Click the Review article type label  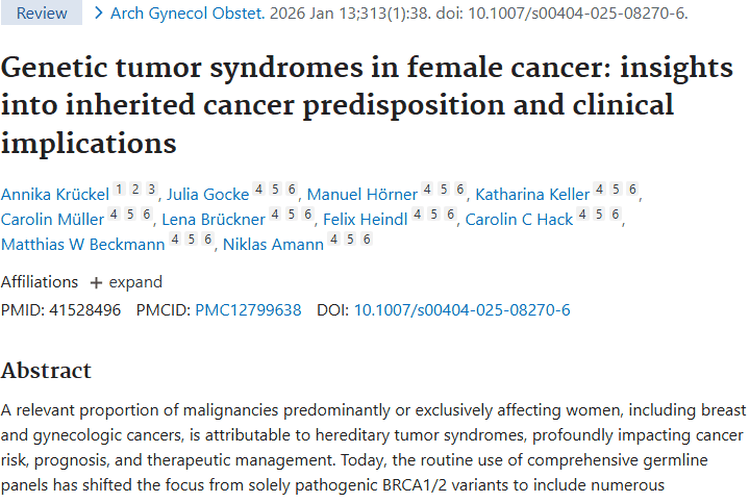coord(42,13)
